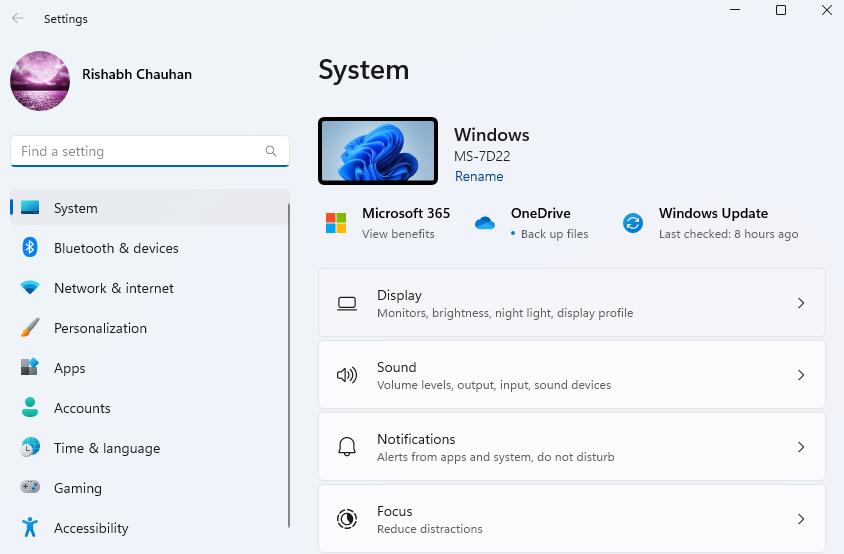Open the Accounts section
Screen dimensions: 844x554
pyautogui.click(x=150, y=408)
